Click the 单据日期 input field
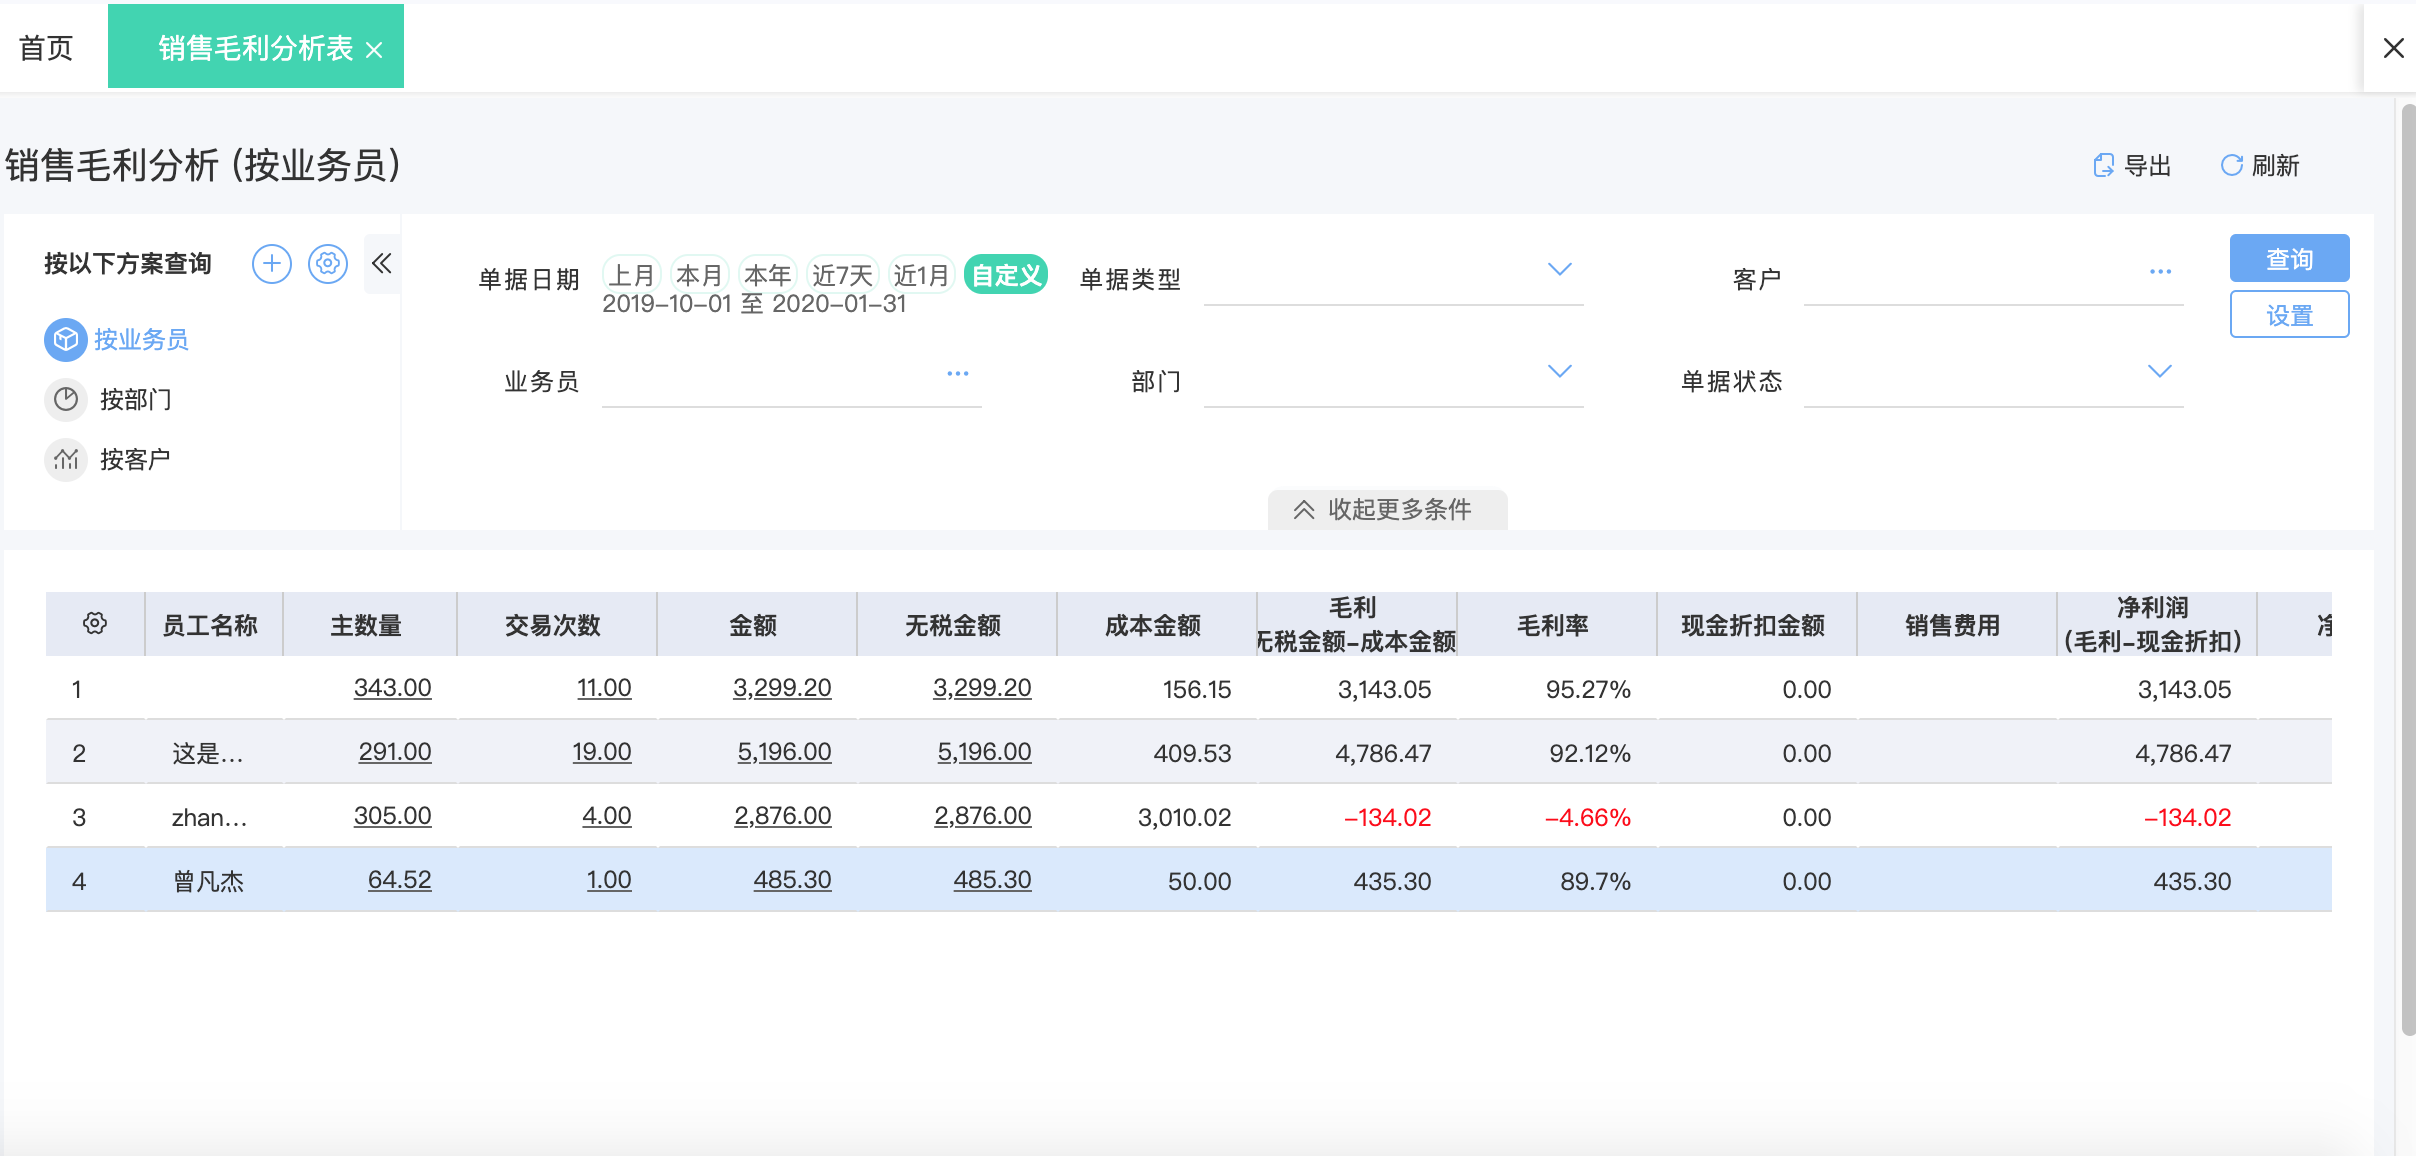Screen dimensions: 2416x1156 tap(757, 304)
